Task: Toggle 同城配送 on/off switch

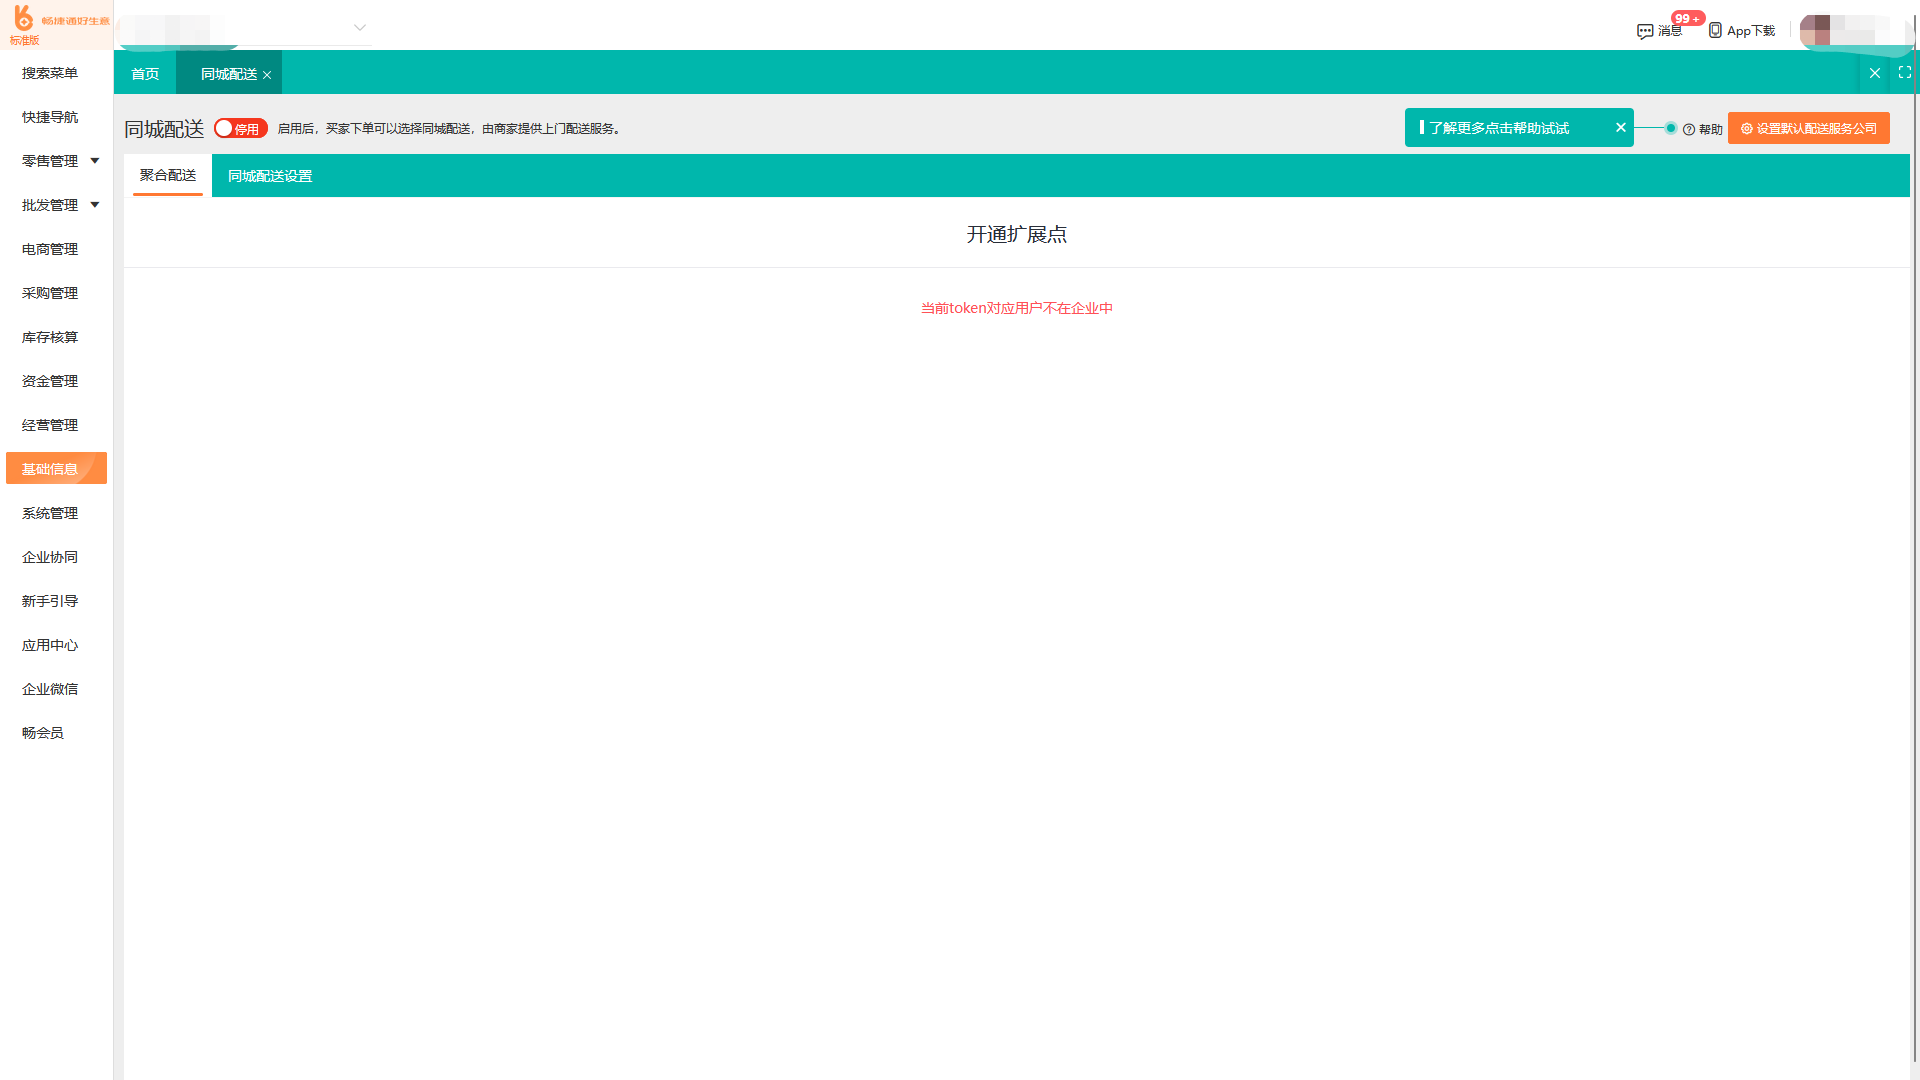Action: (x=241, y=128)
